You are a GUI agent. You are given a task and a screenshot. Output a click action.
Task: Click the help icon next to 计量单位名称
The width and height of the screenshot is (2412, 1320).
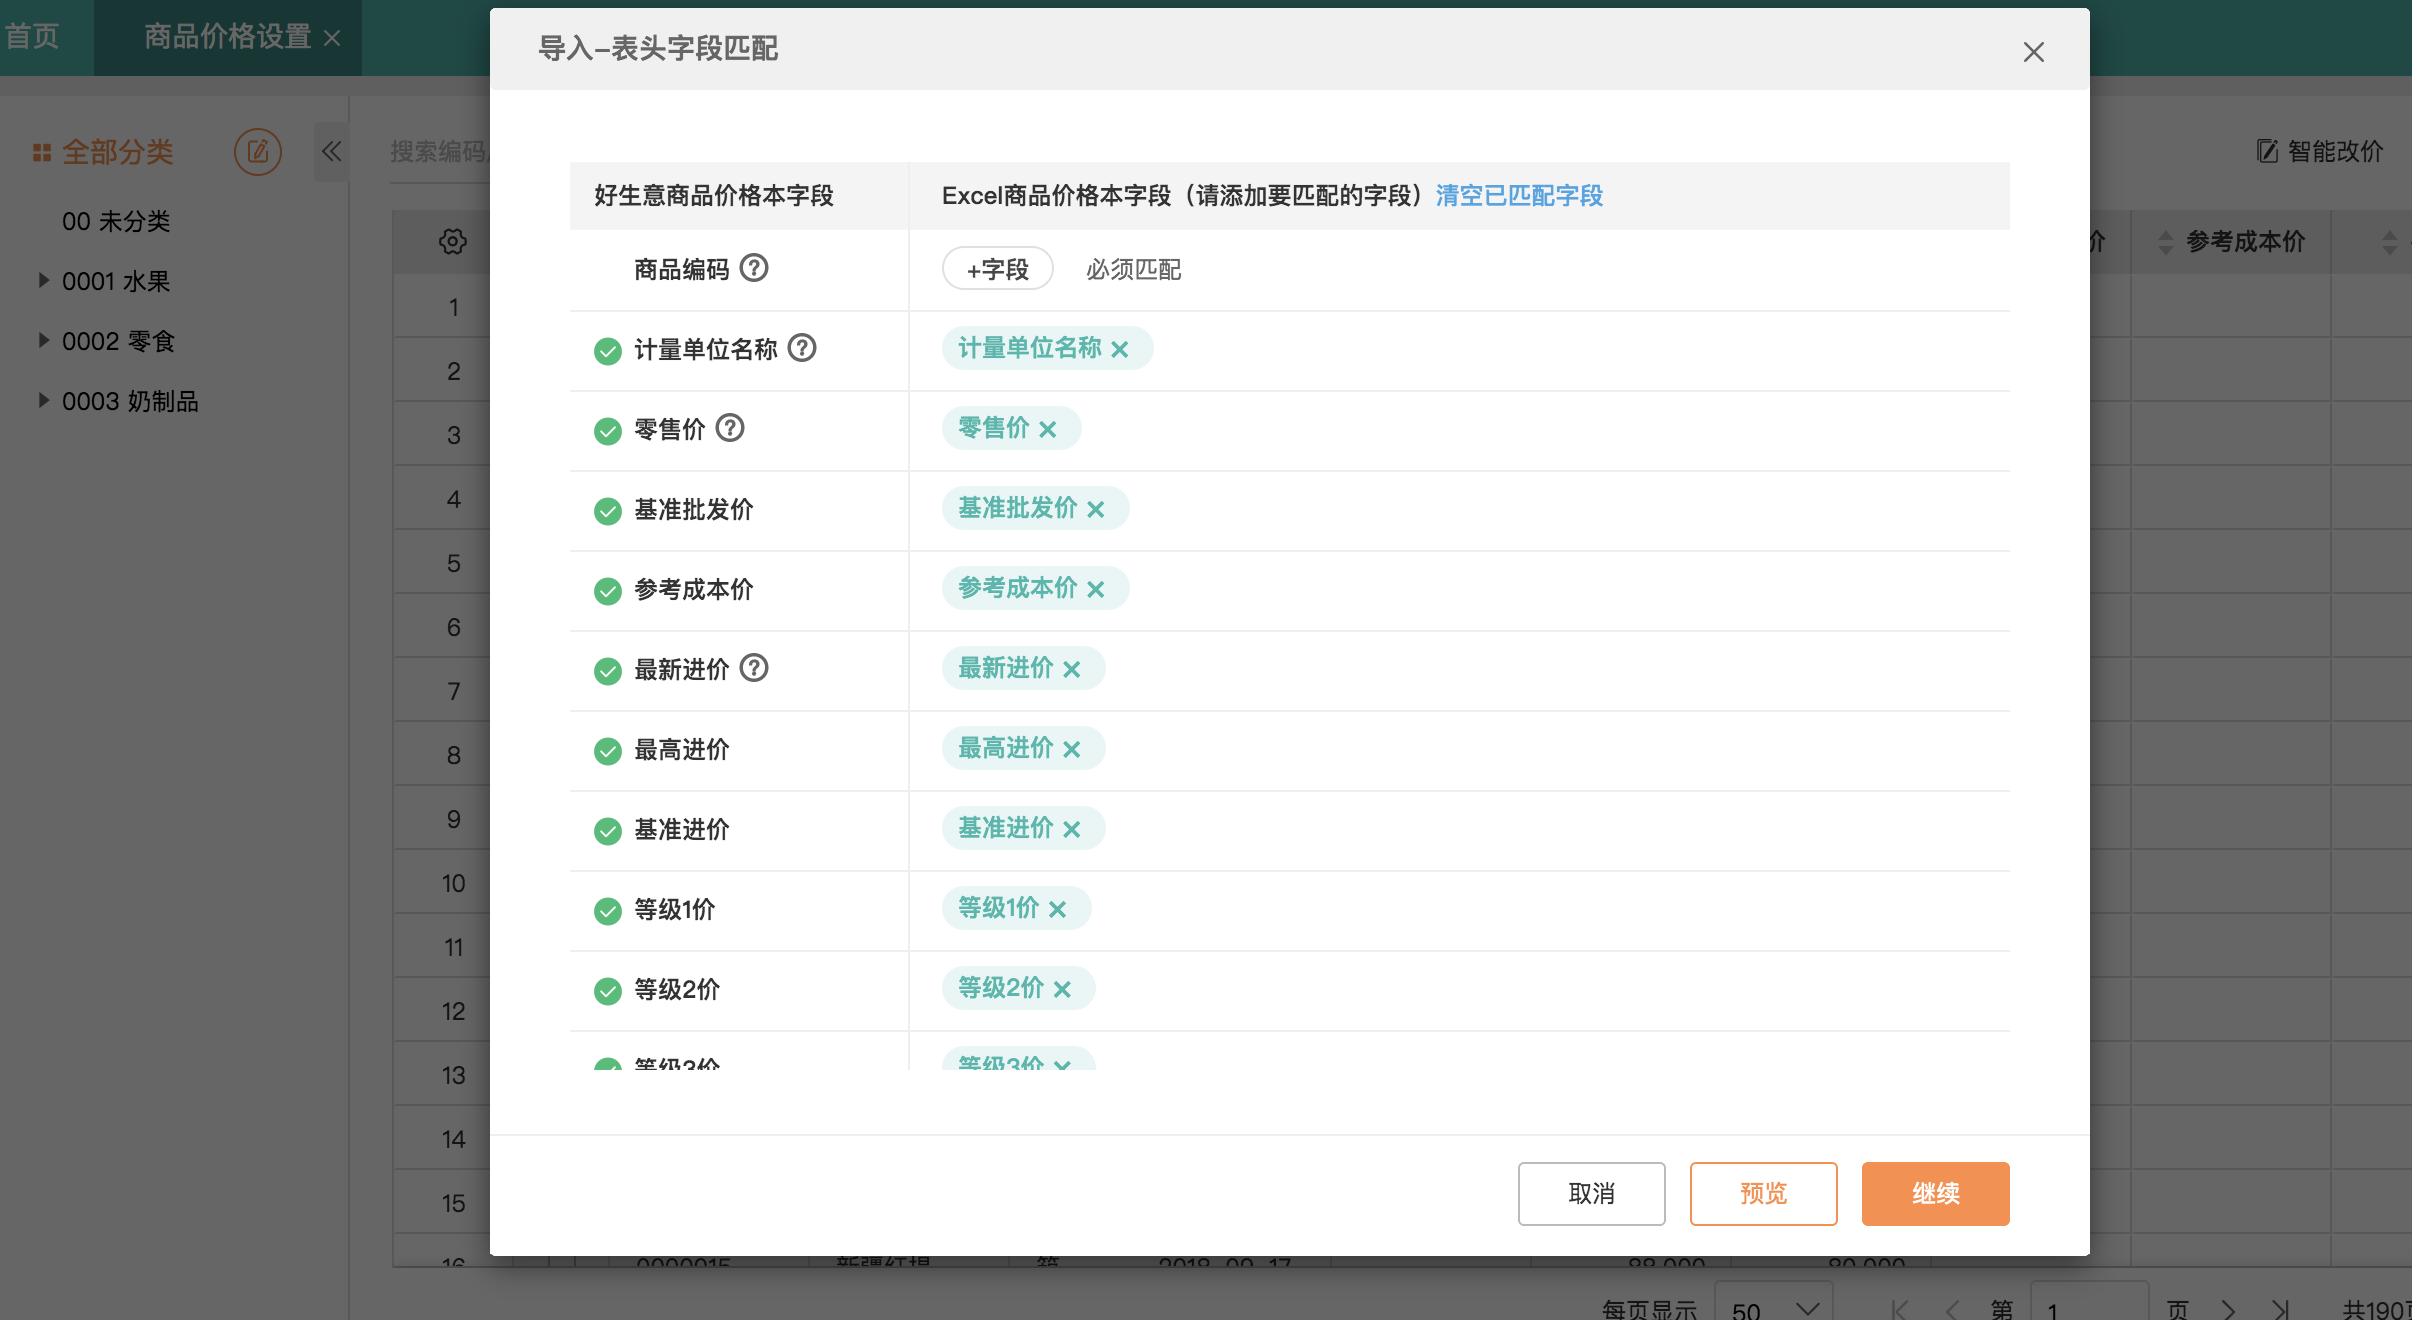click(801, 348)
